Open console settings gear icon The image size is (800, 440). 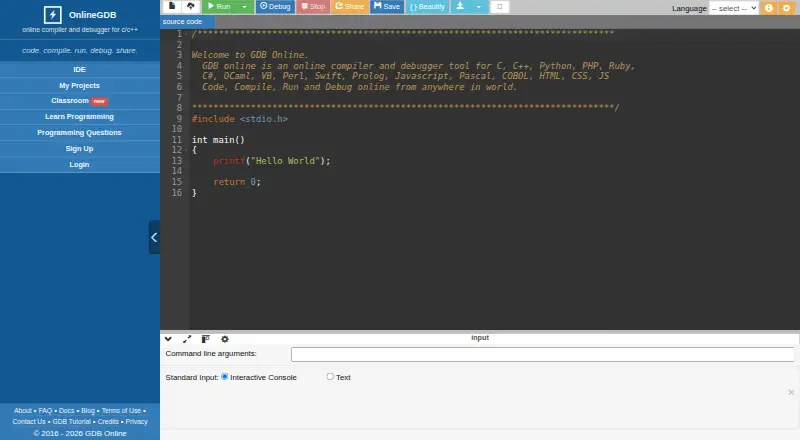(x=224, y=339)
